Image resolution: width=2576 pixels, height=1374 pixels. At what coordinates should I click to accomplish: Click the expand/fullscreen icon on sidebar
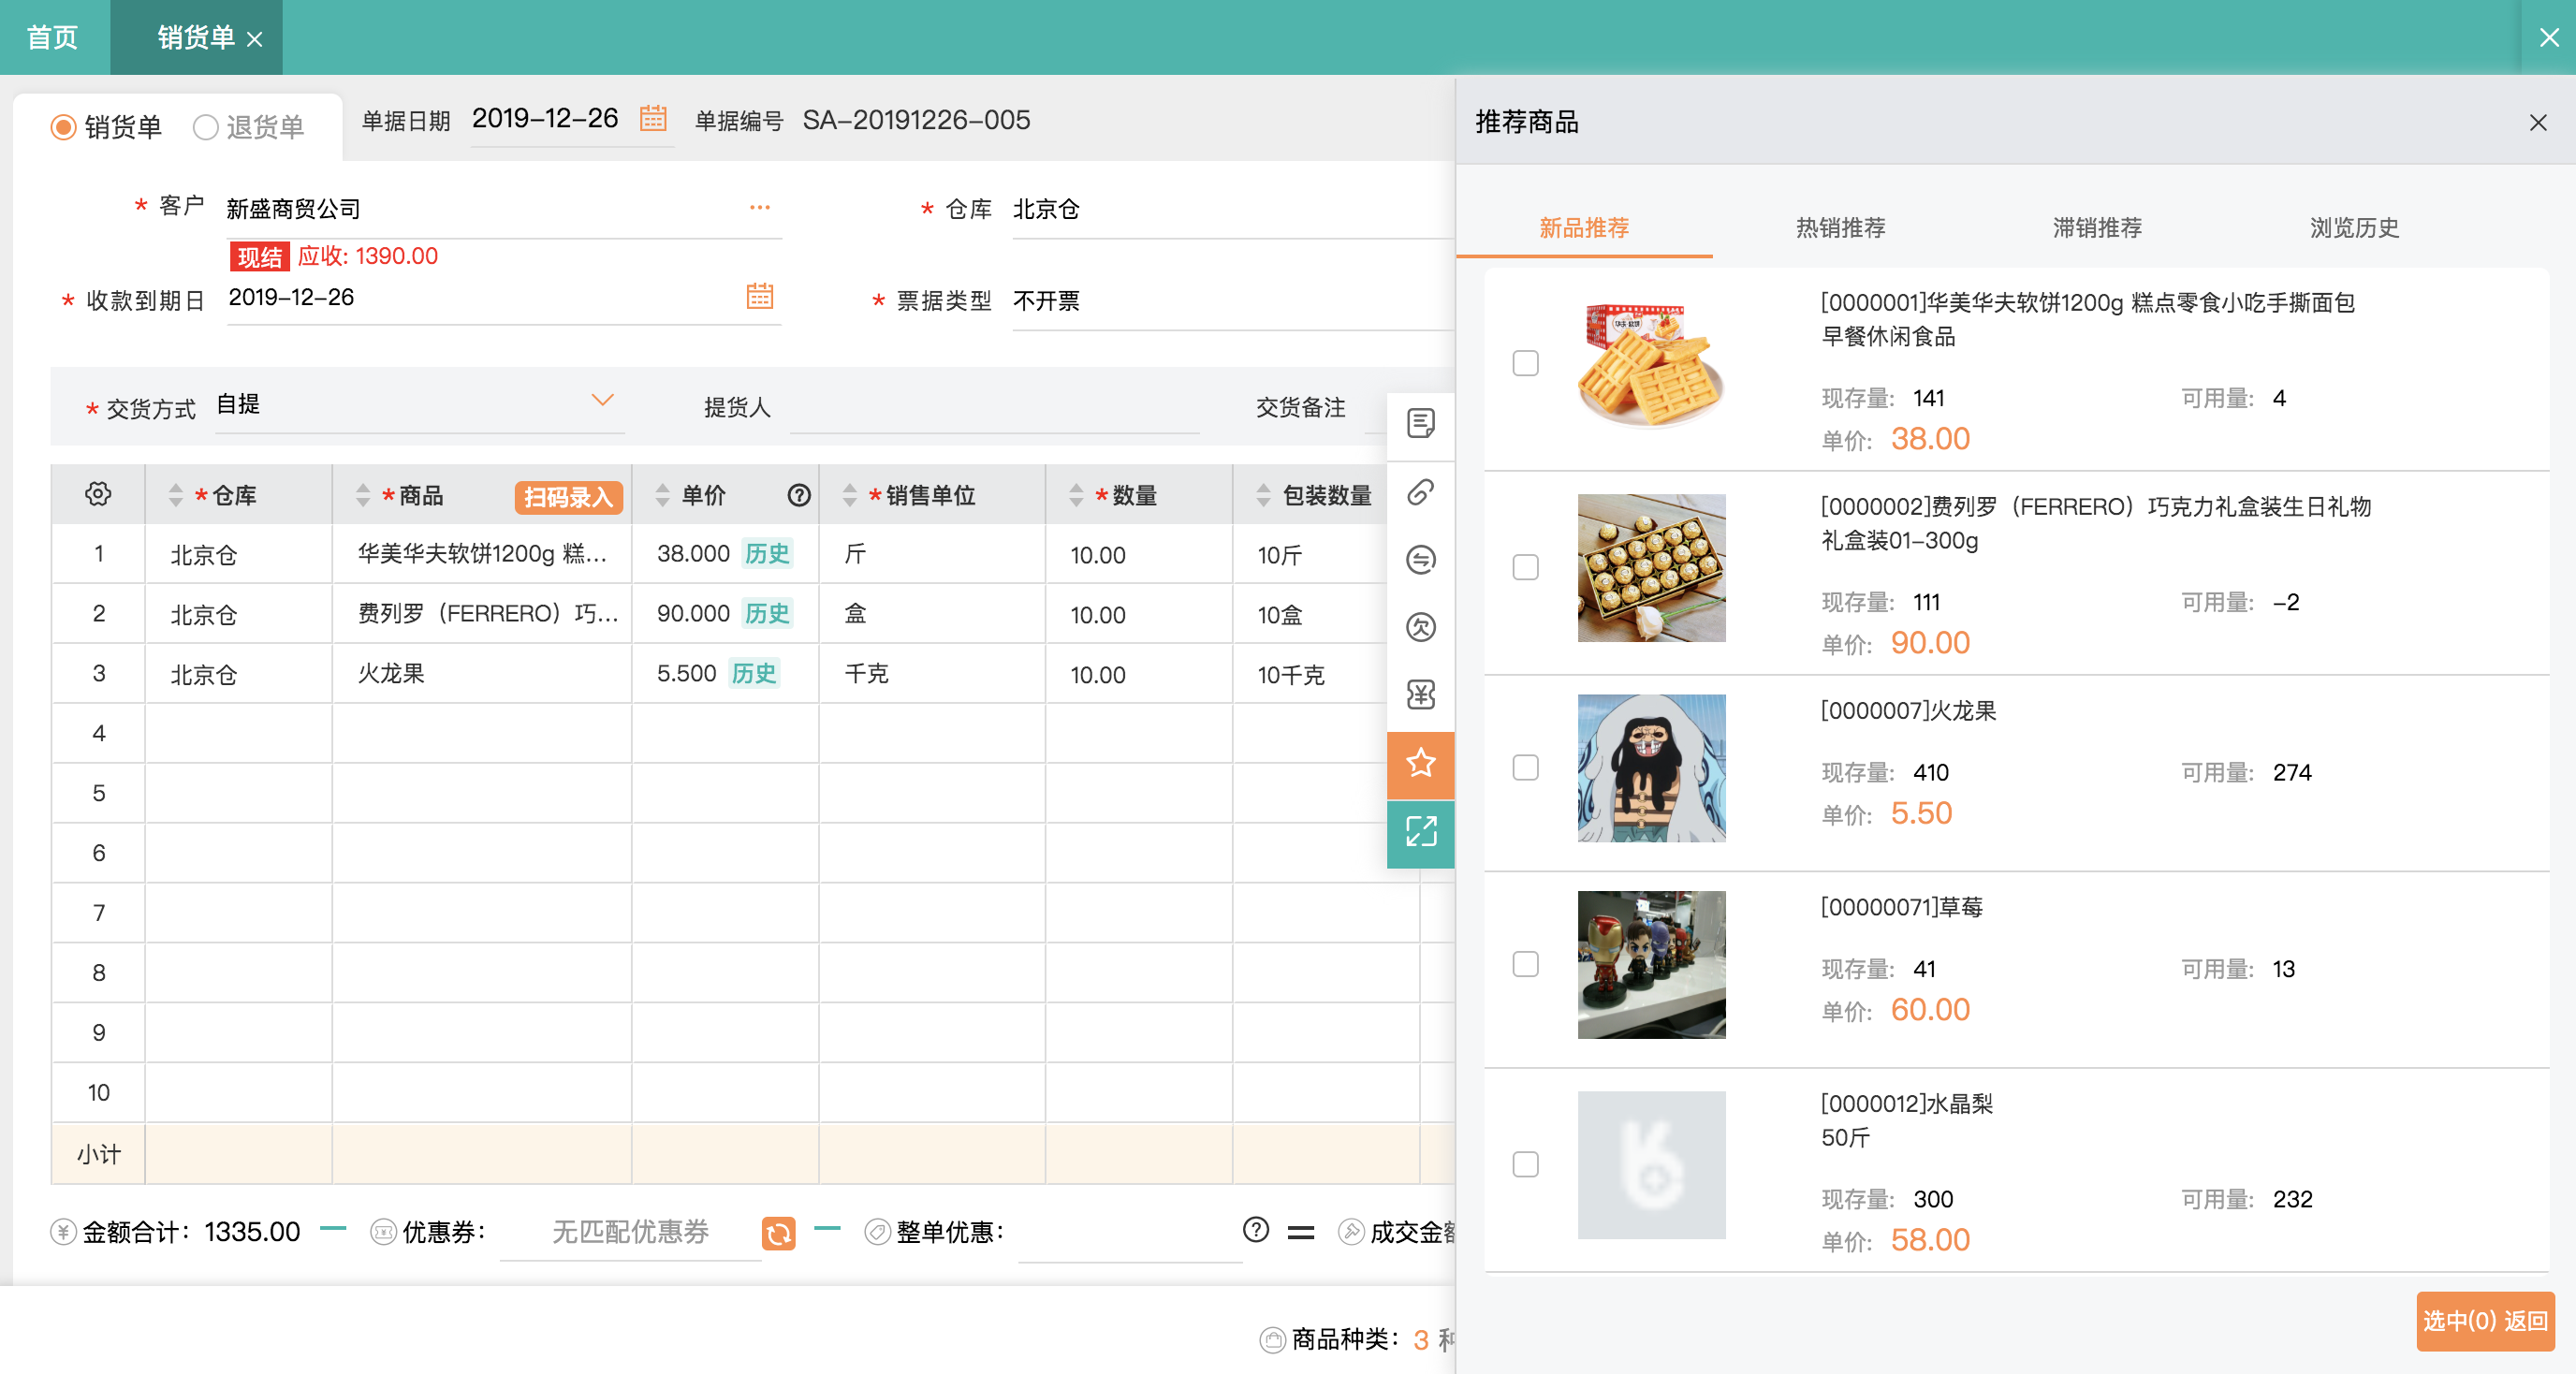[x=1425, y=833]
